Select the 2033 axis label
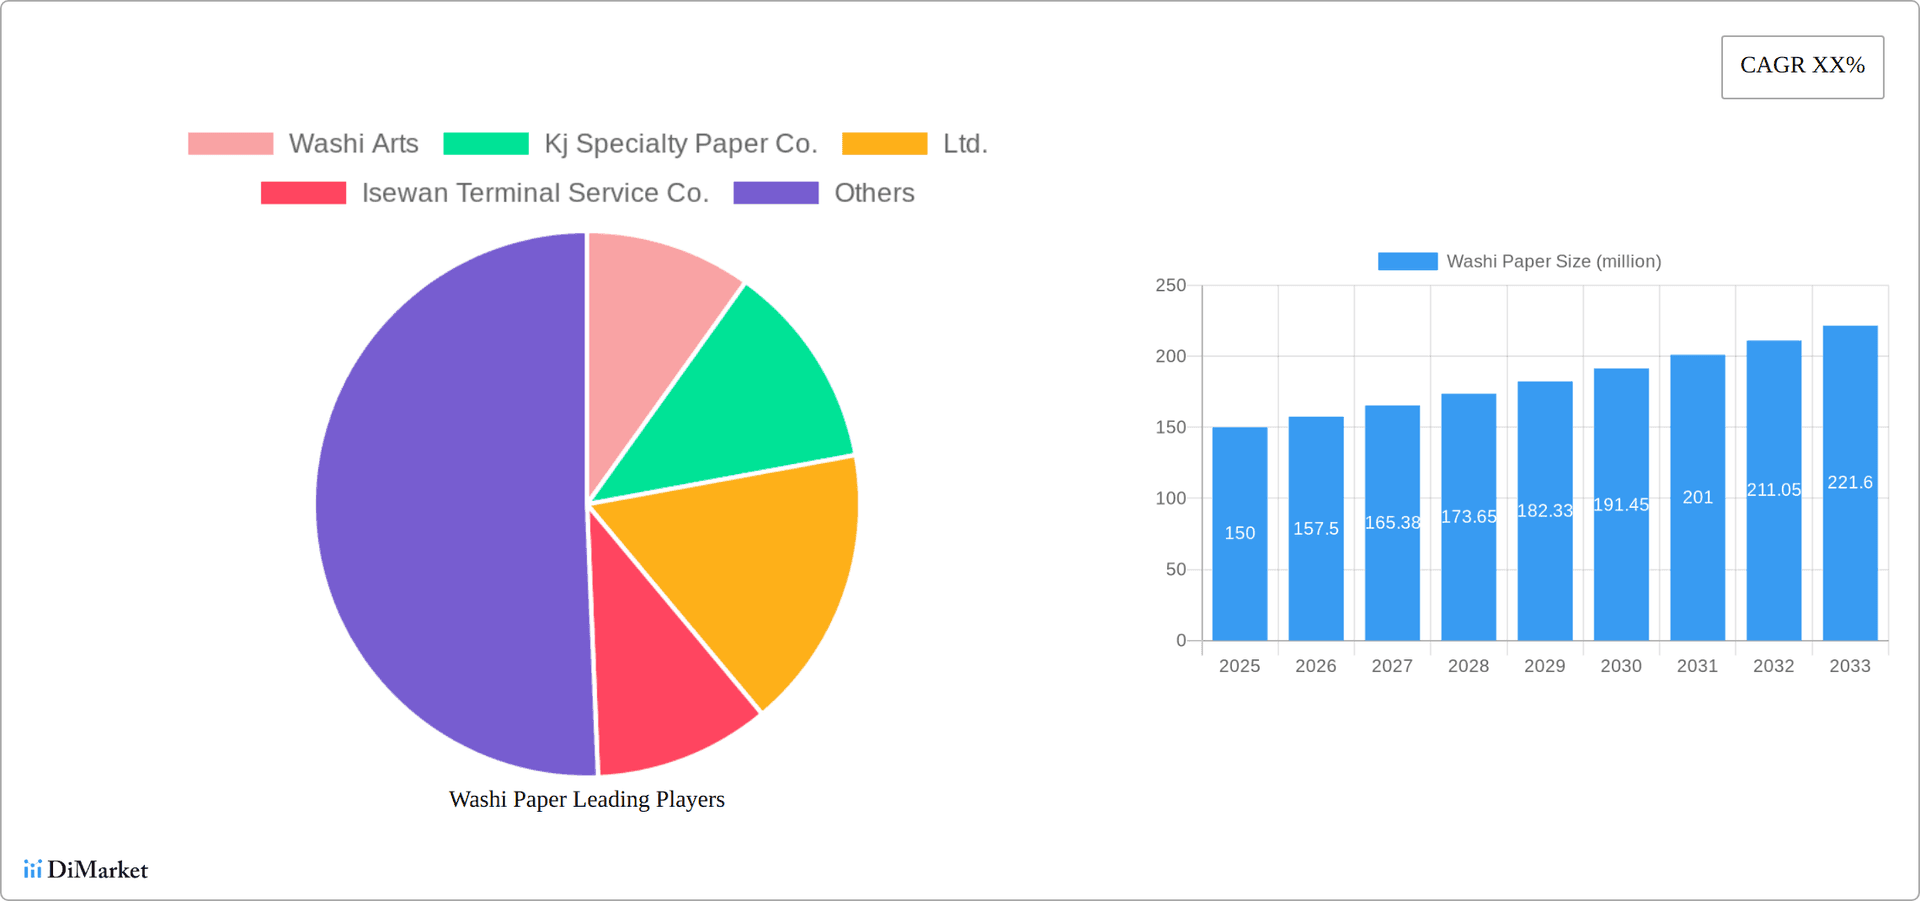The width and height of the screenshot is (1920, 901). coord(1850,665)
